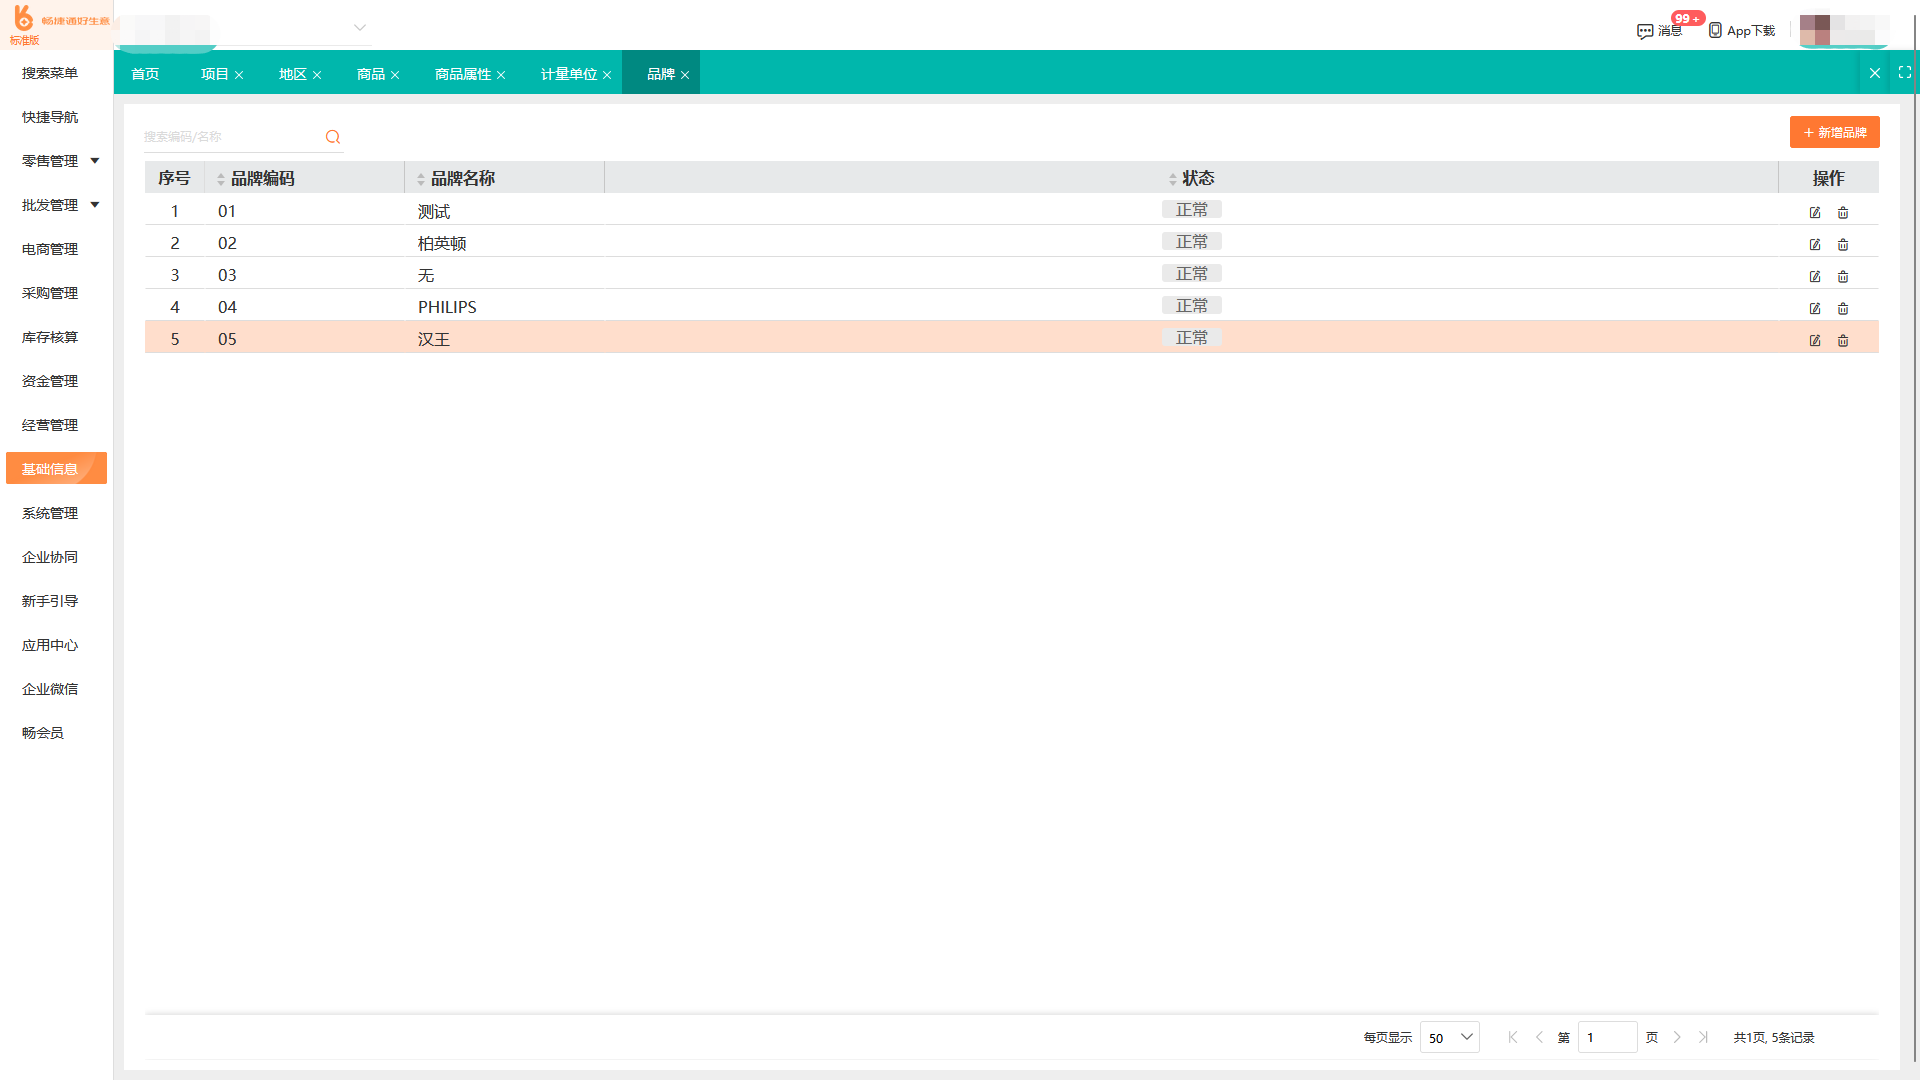This screenshot has height=1080, width=1920.
Task: Click the delete icon for 柏英顿 brand
Action: click(x=1844, y=243)
